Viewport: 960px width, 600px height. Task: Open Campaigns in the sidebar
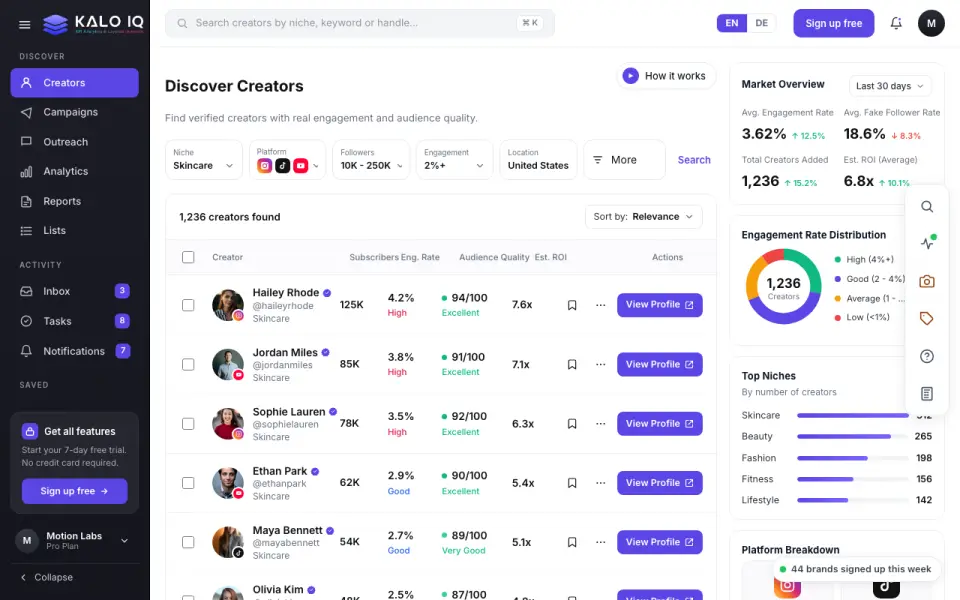[75, 112]
